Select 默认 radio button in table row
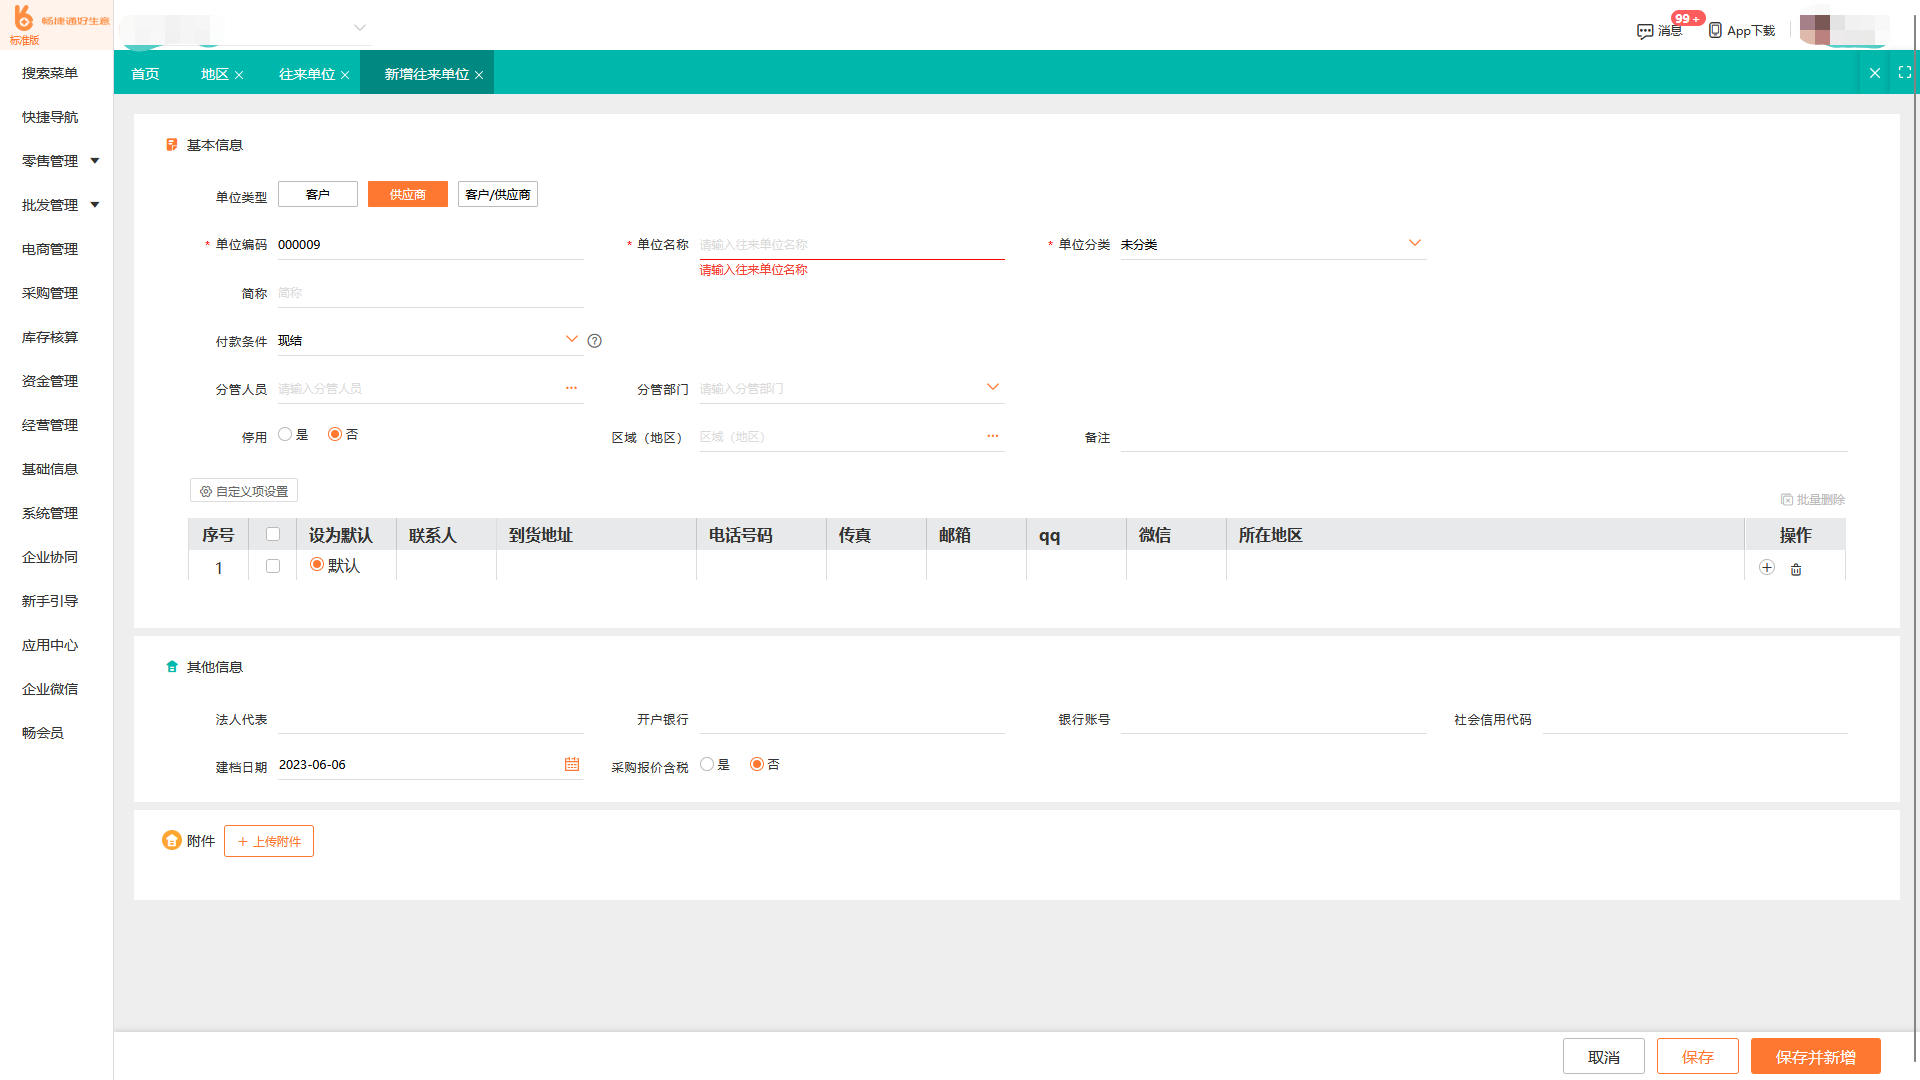1920x1080 pixels. (315, 566)
